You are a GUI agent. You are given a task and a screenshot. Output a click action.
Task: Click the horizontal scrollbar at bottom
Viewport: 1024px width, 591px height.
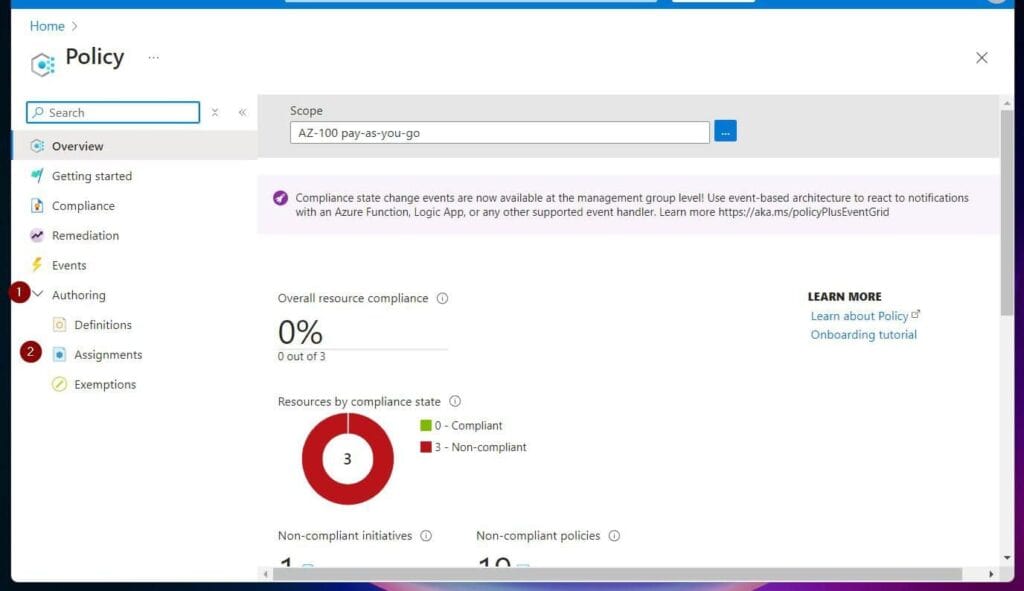[x=617, y=574]
